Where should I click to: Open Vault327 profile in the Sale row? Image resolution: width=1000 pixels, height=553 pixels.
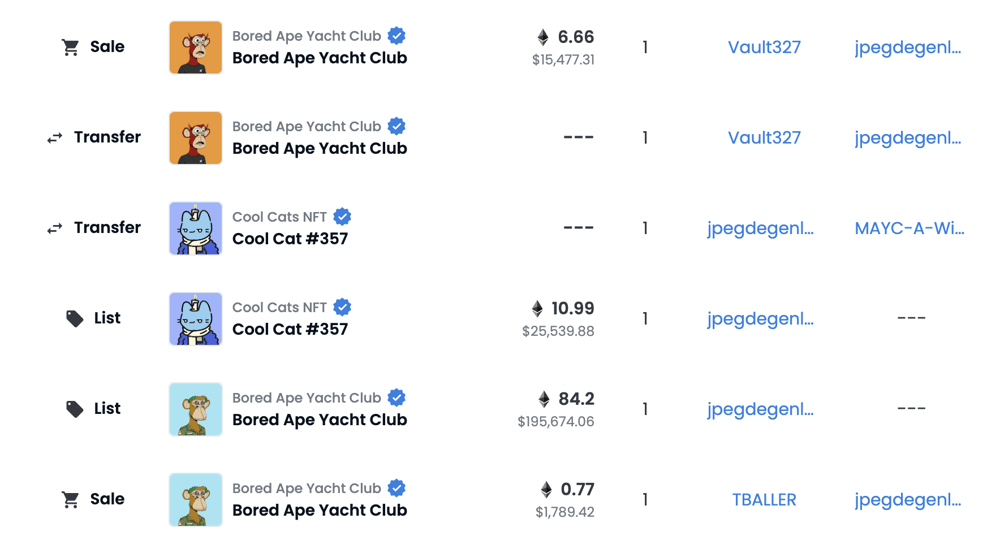click(764, 47)
